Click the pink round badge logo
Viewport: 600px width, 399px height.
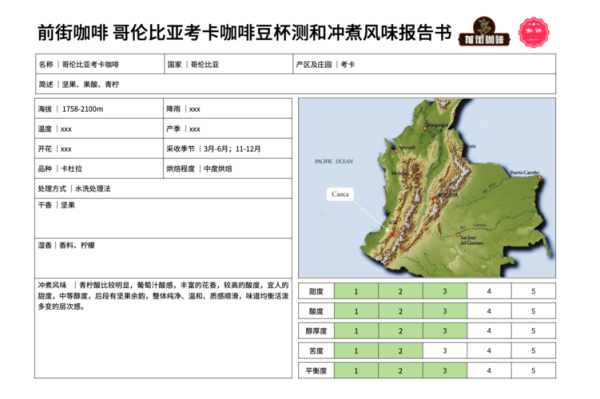click(534, 32)
